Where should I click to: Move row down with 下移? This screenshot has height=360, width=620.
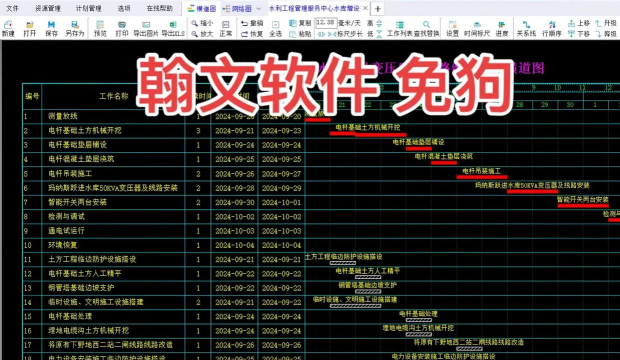pos(579,34)
